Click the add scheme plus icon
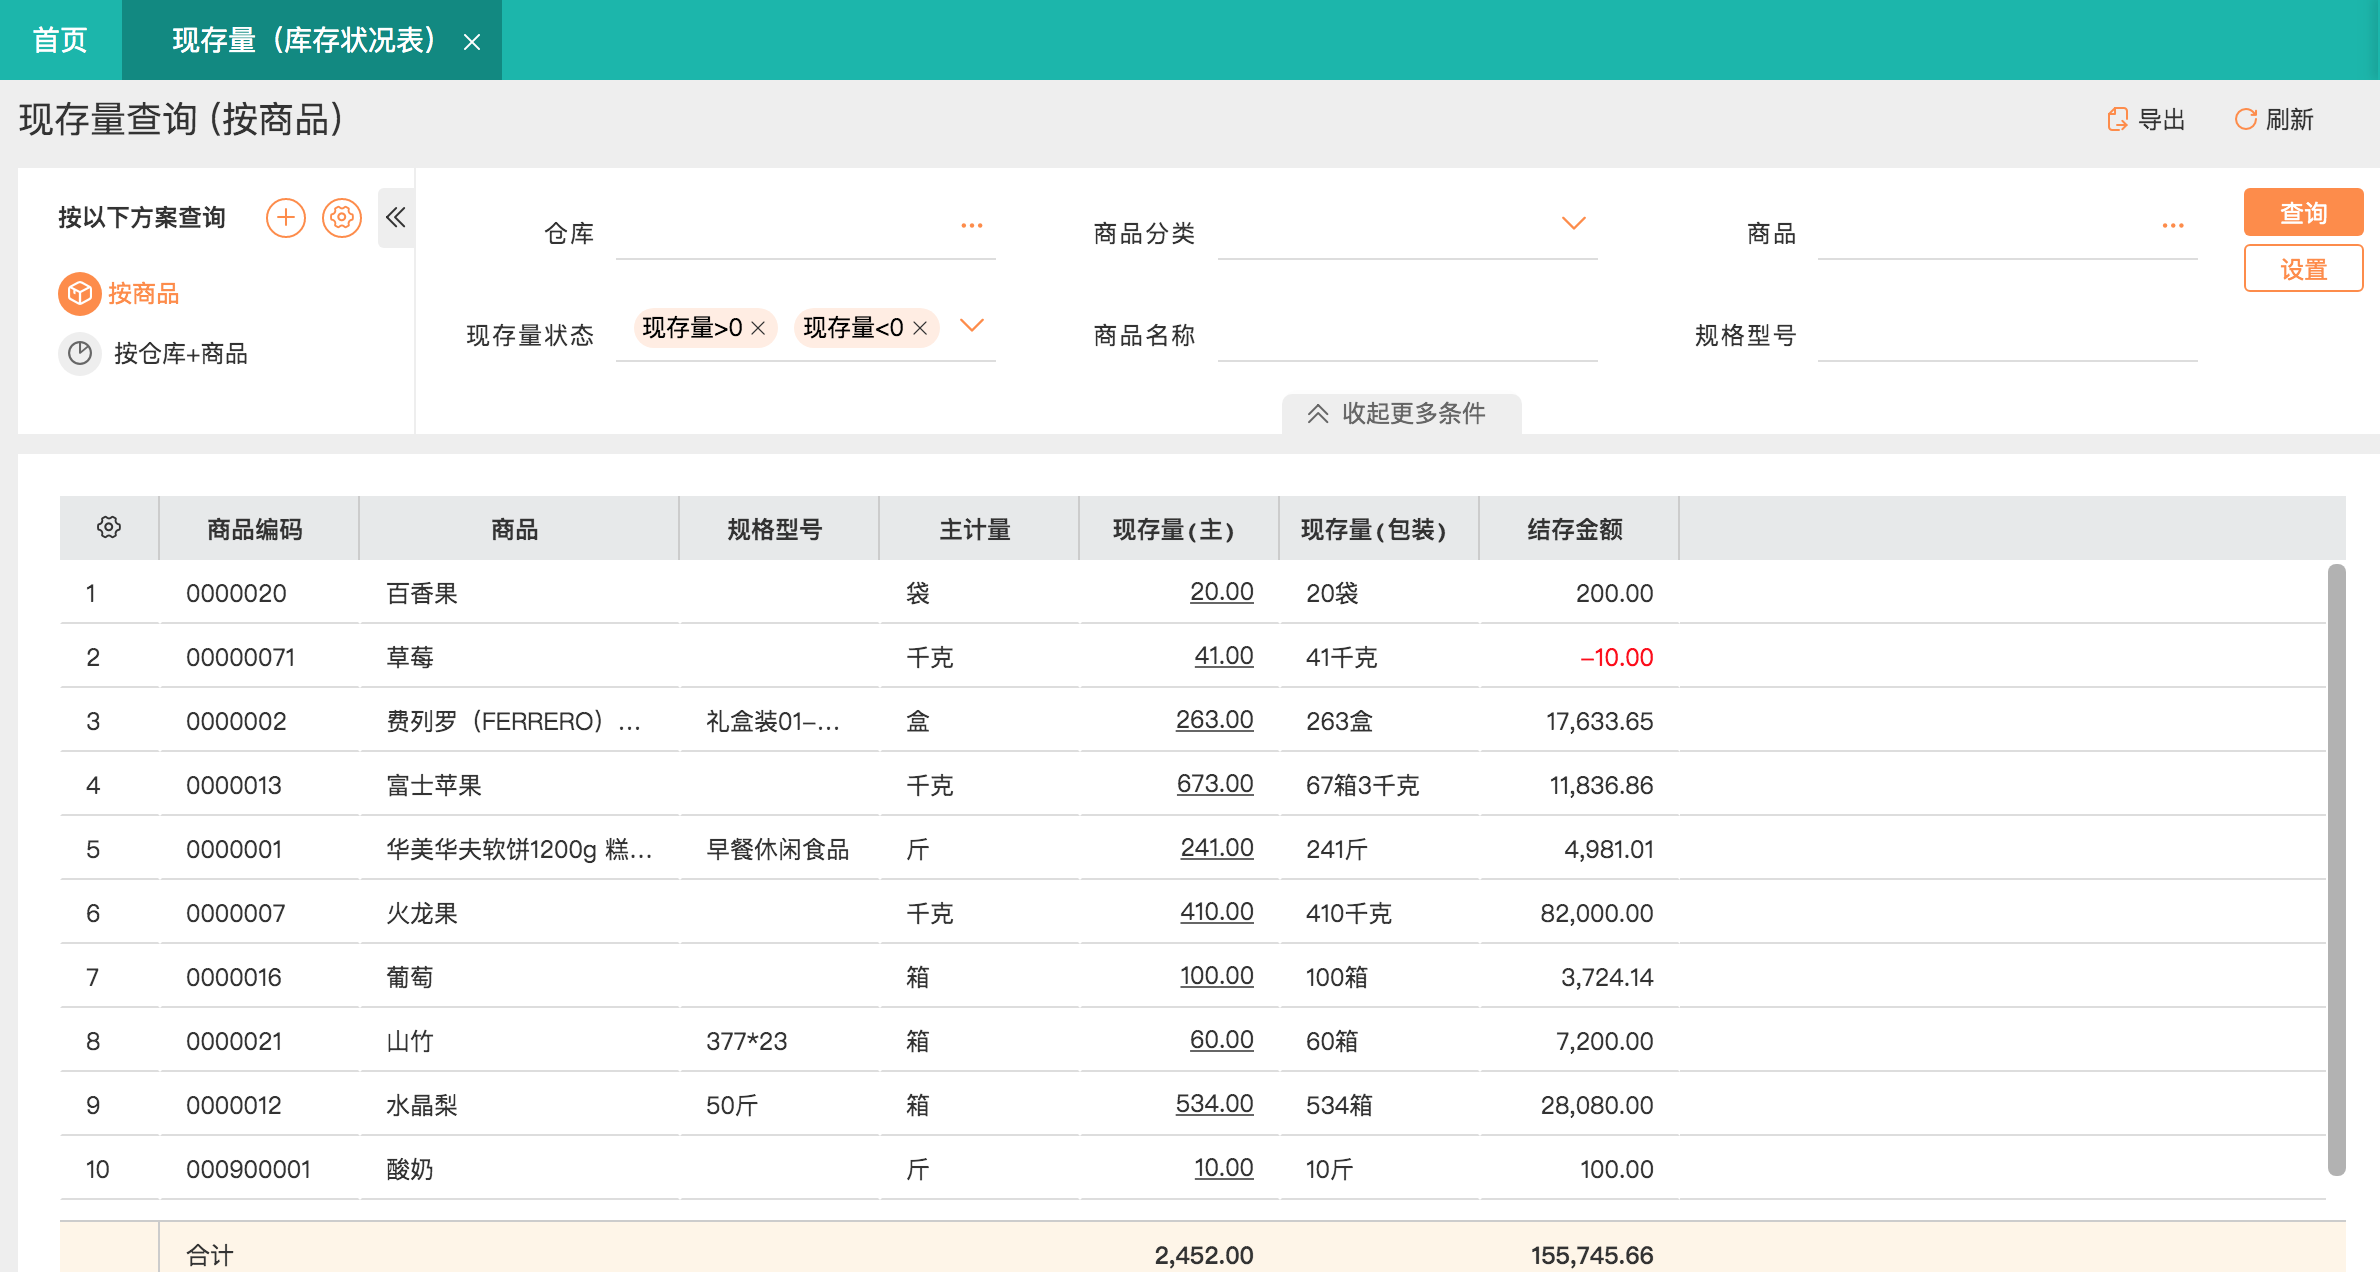This screenshot has width=2380, height=1272. click(286, 219)
